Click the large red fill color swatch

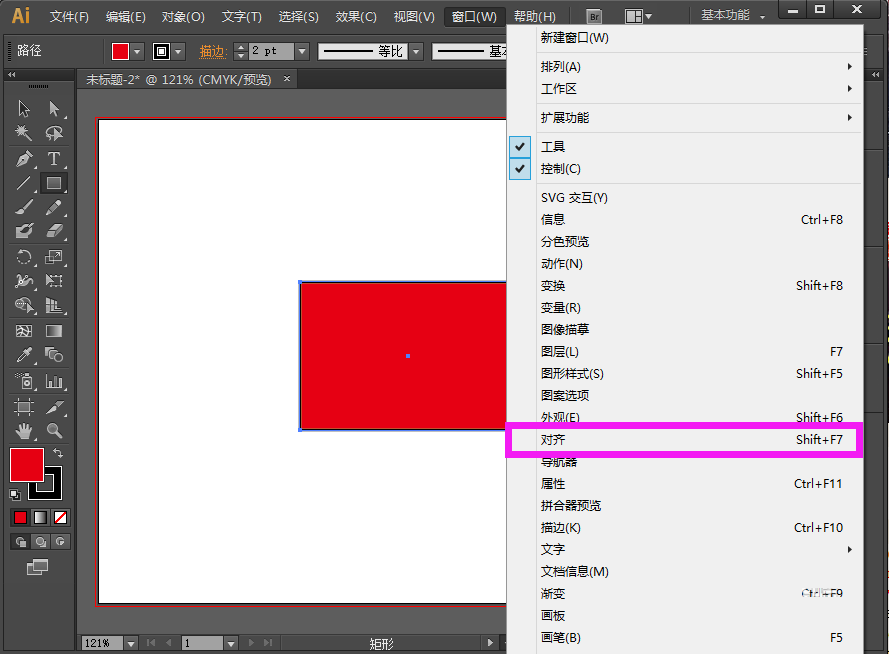[x=27, y=465]
